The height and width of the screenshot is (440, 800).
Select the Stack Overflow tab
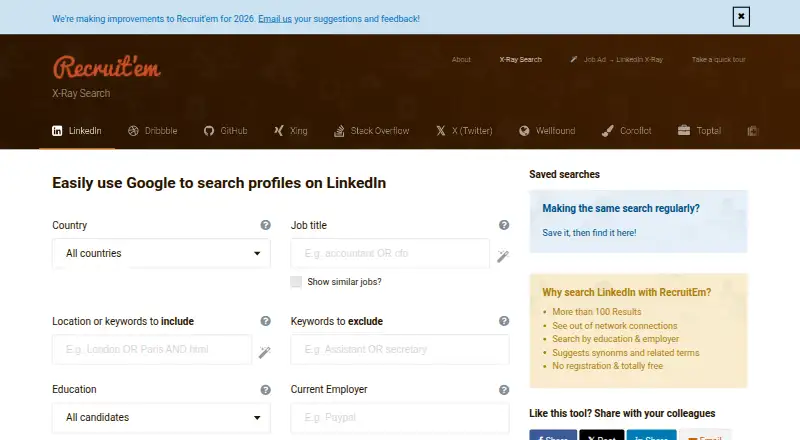click(x=371, y=131)
